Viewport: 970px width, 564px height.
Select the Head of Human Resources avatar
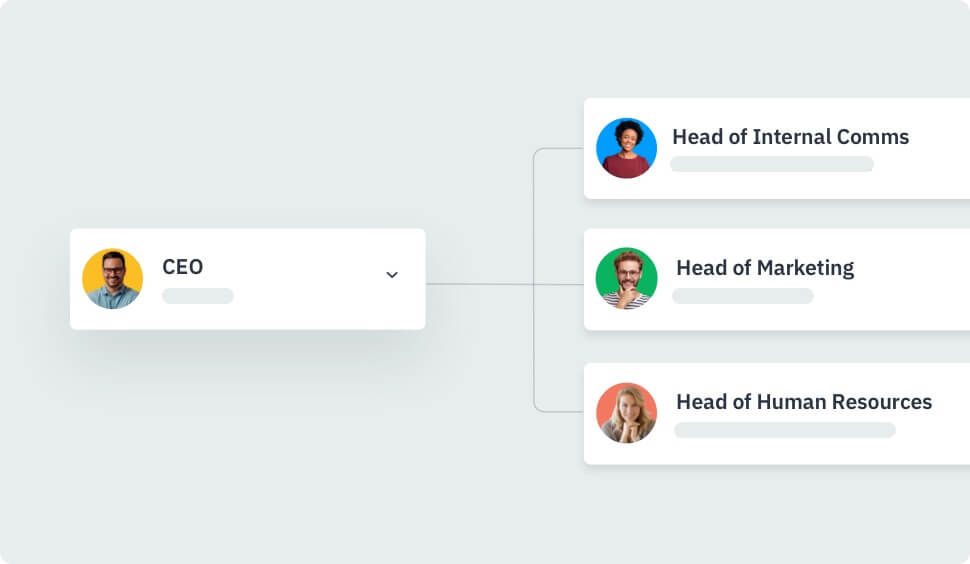(626, 413)
